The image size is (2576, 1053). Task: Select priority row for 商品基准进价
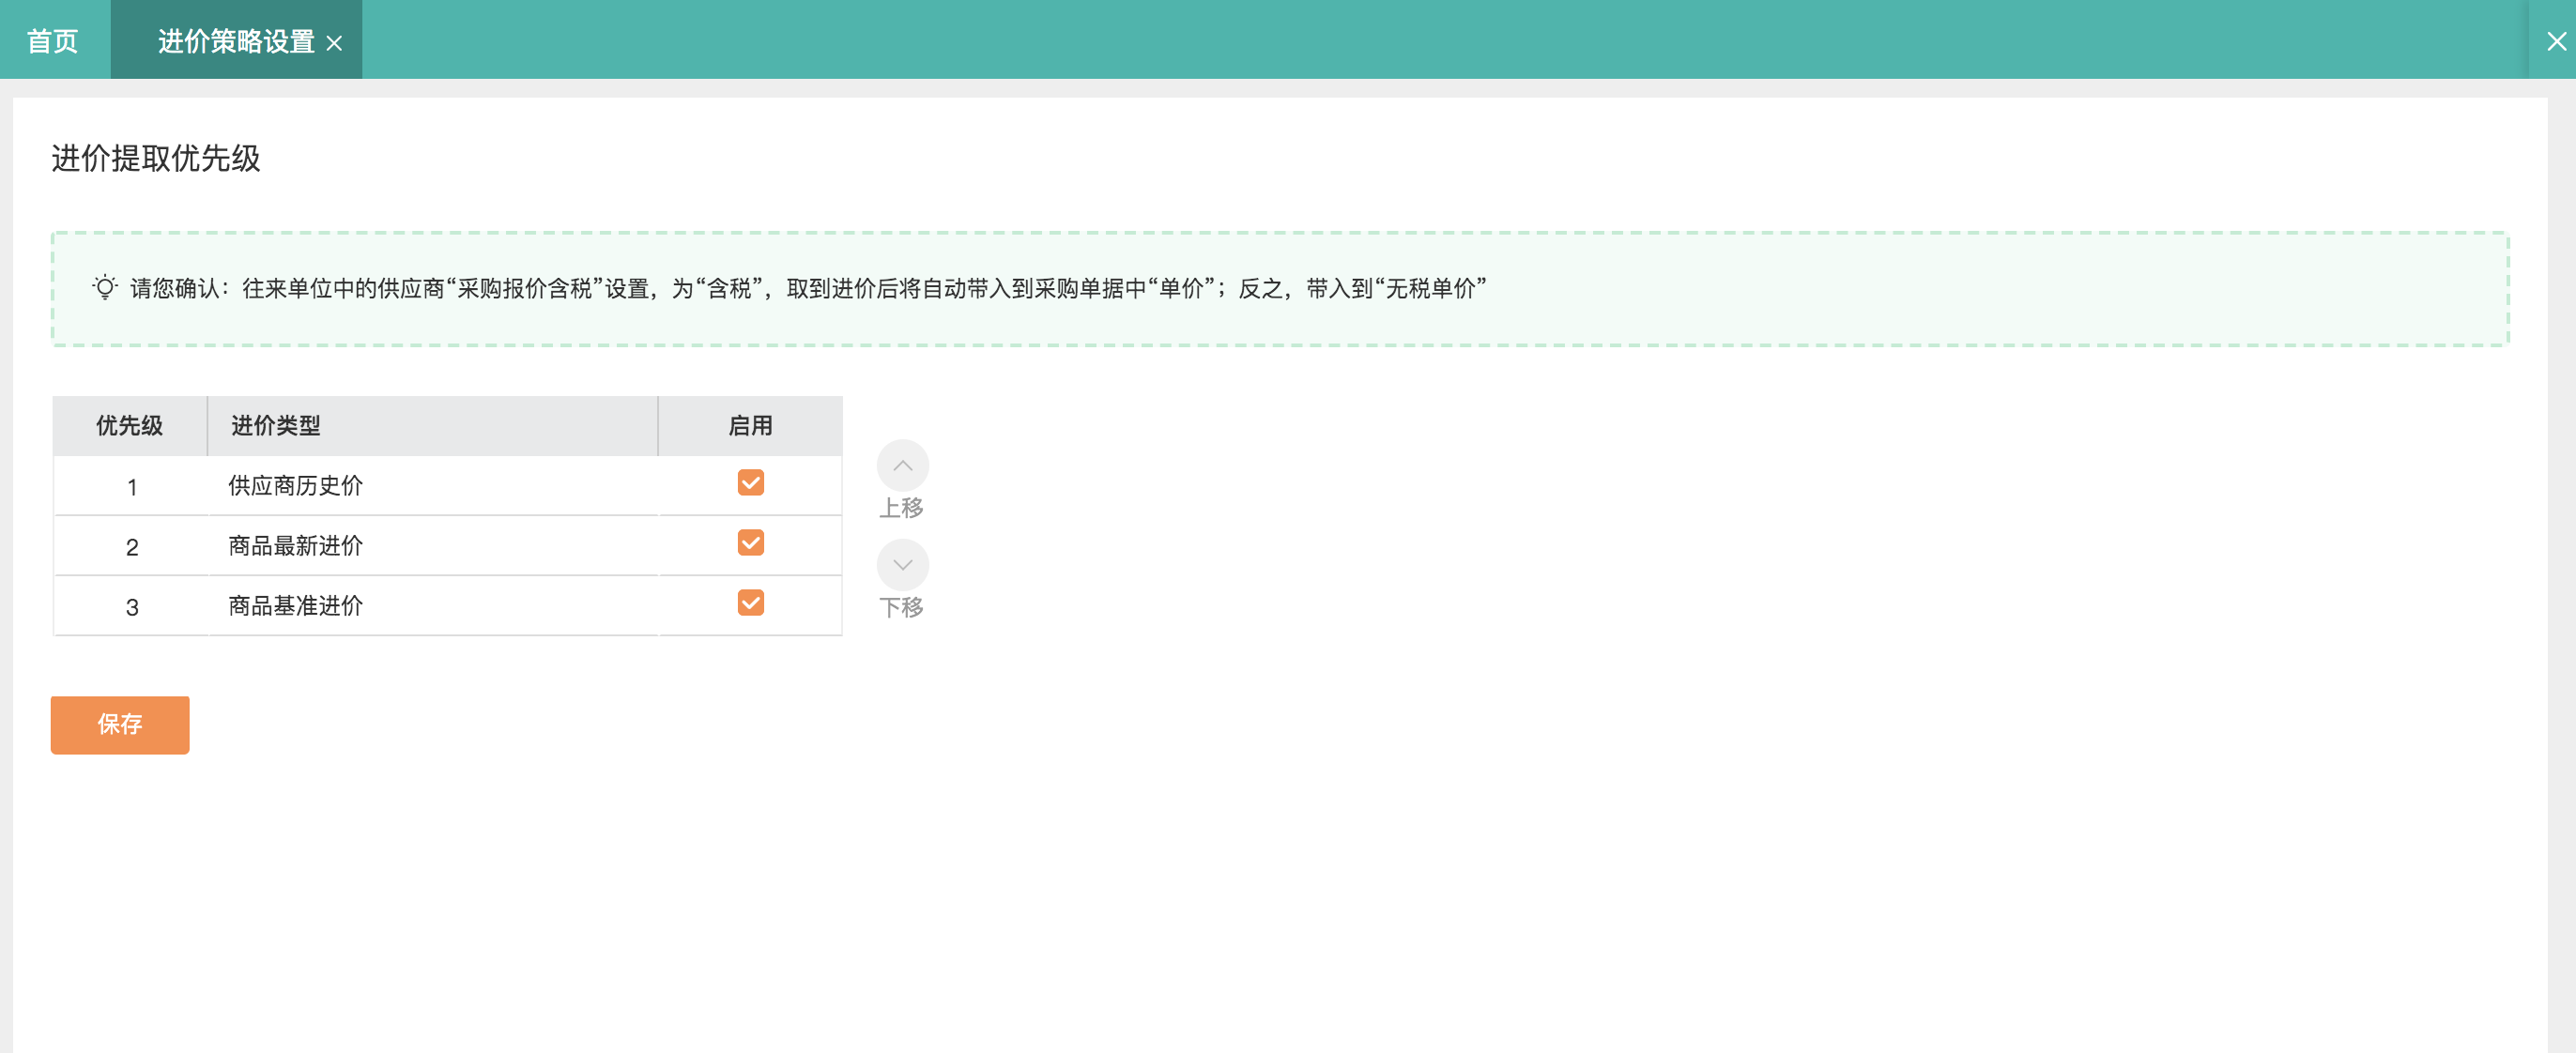click(x=443, y=604)
